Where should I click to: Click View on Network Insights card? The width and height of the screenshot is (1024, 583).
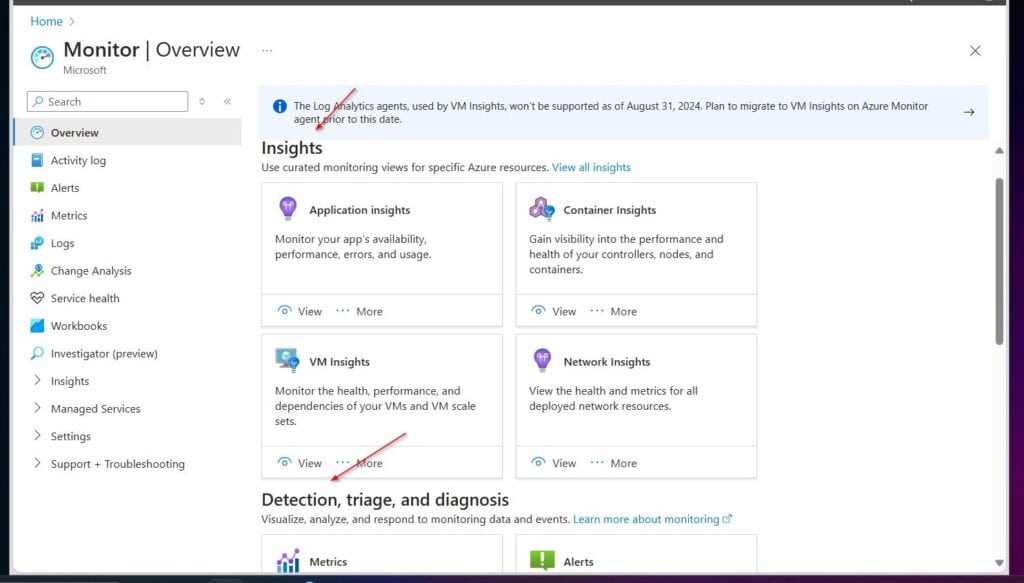[554, 463]
